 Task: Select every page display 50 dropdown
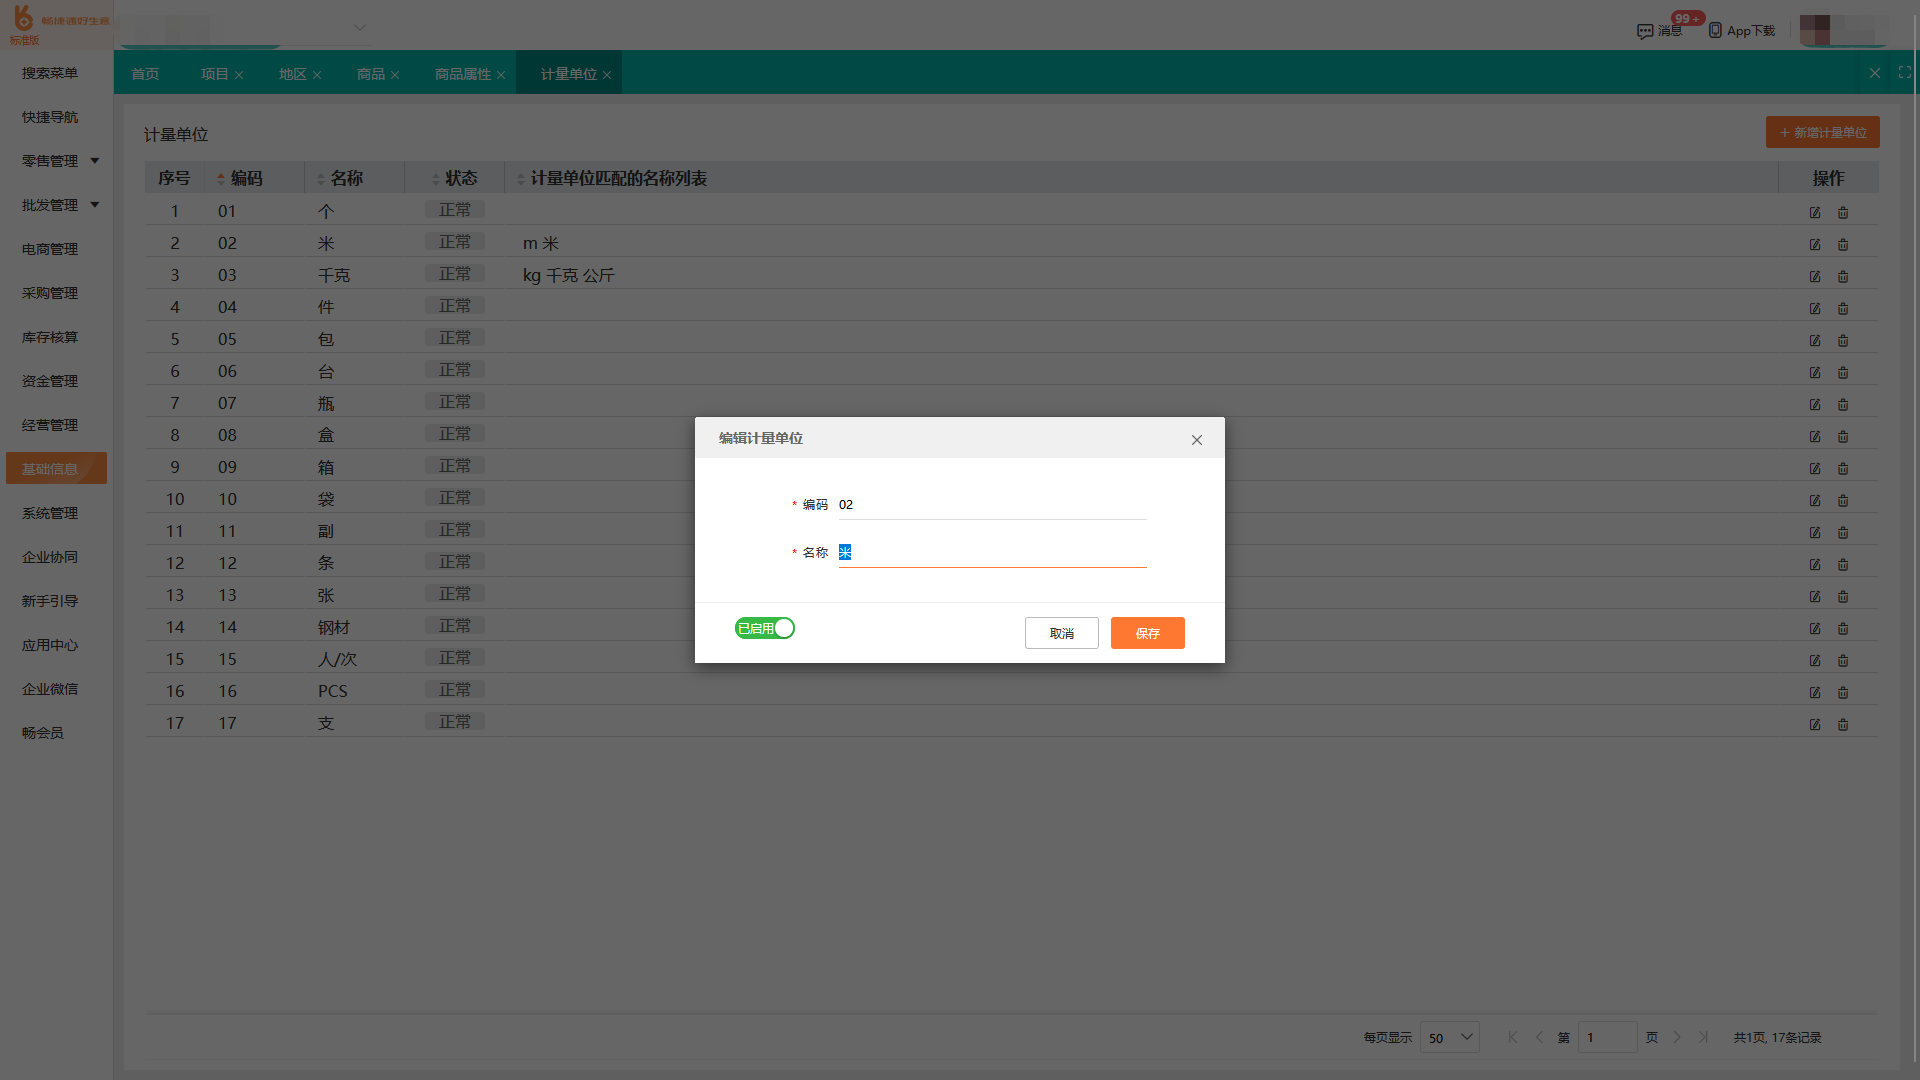pyautogui.click(x=1449, y=1036)
